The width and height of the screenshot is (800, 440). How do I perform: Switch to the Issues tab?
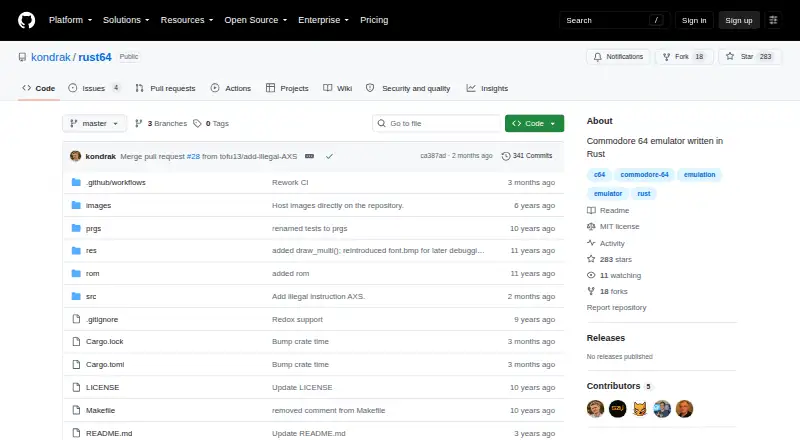pyautogui.click(x=94, y=88)
